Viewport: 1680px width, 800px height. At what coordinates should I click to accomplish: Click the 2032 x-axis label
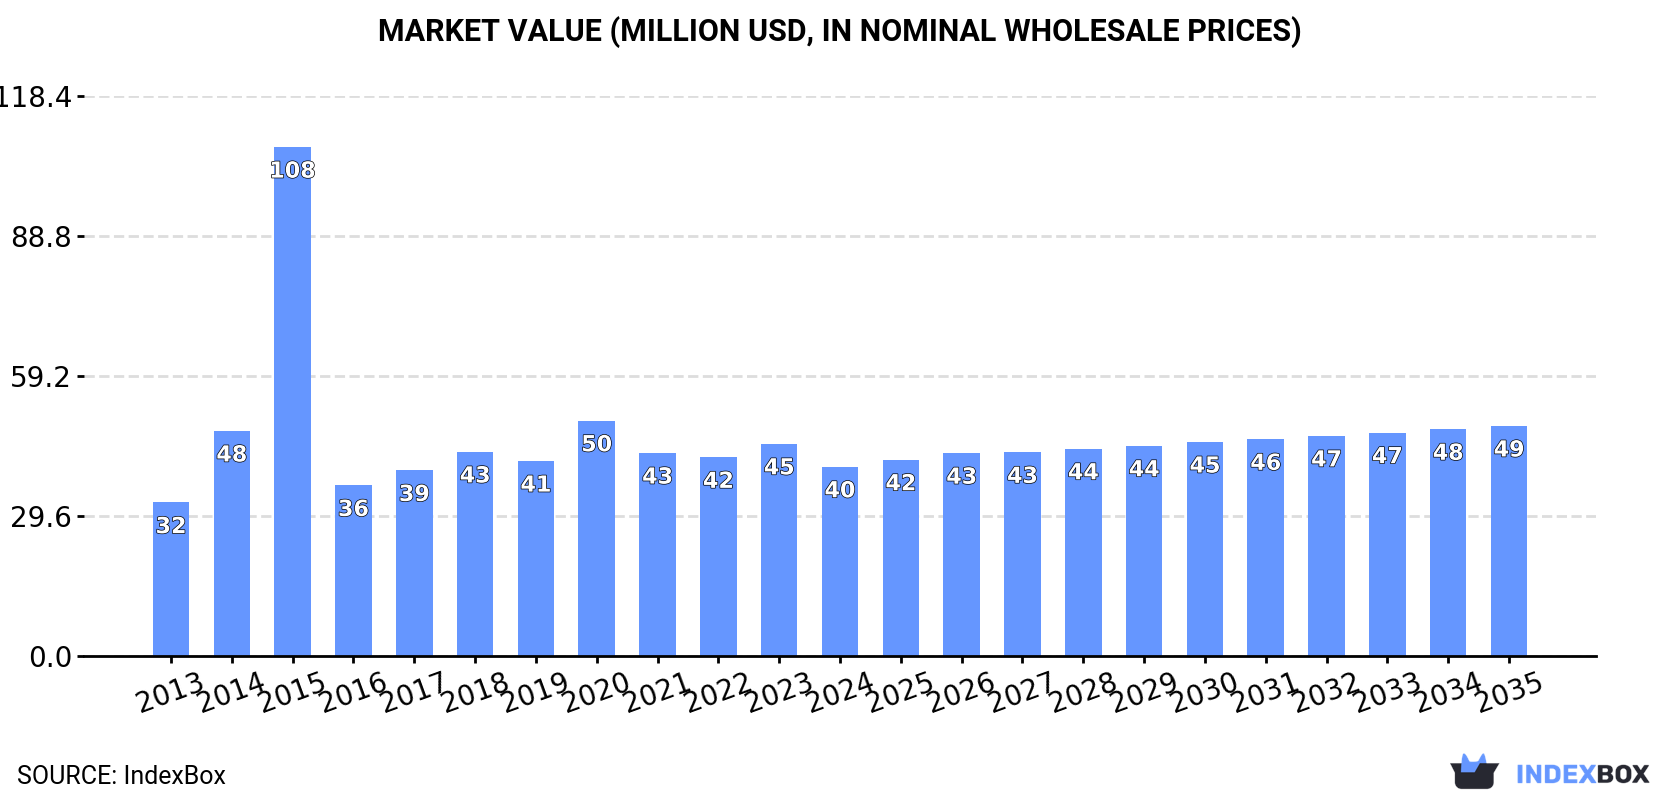point(1326,693)
